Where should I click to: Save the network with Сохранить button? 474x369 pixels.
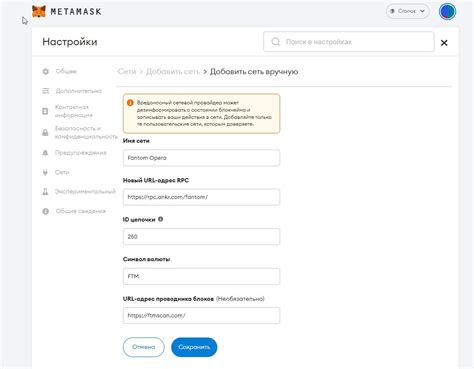[194, 347]
